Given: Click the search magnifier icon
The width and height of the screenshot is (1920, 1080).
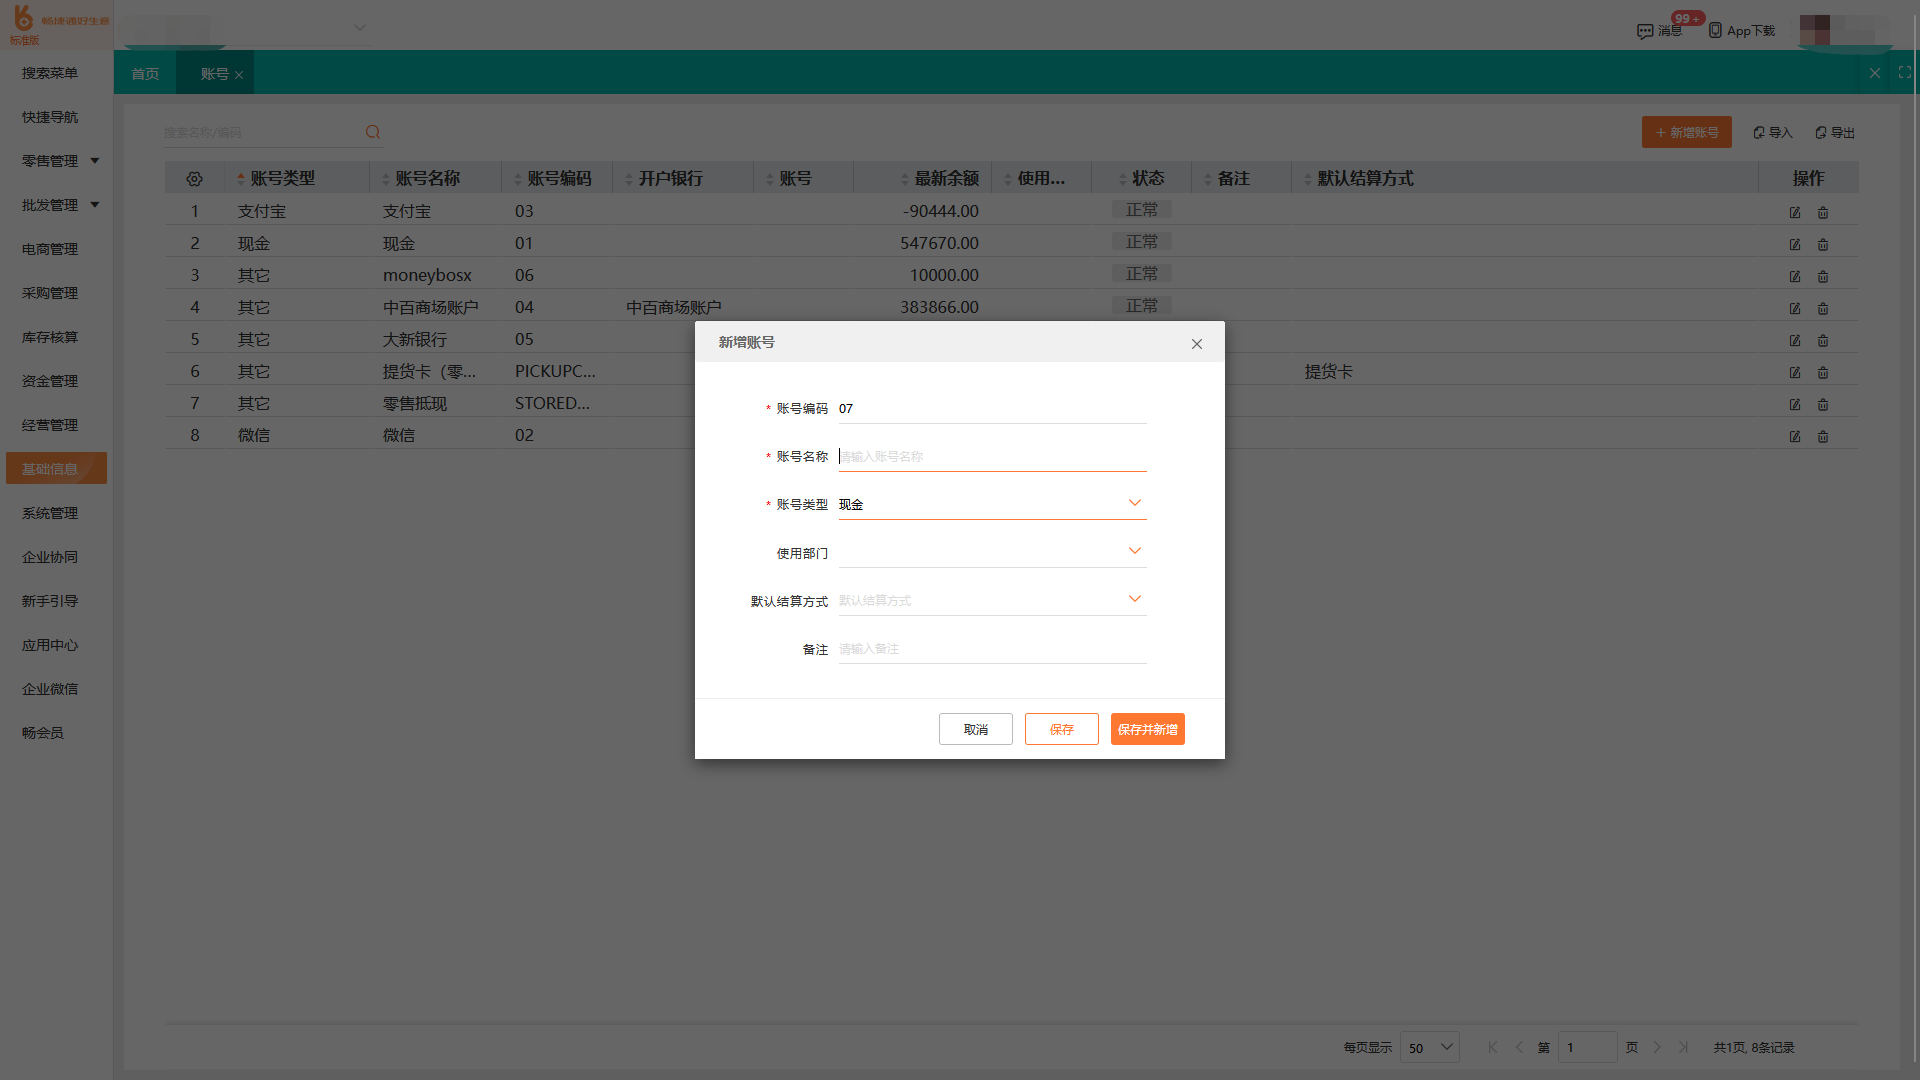Looking at the screenshot, I should 373,132.
